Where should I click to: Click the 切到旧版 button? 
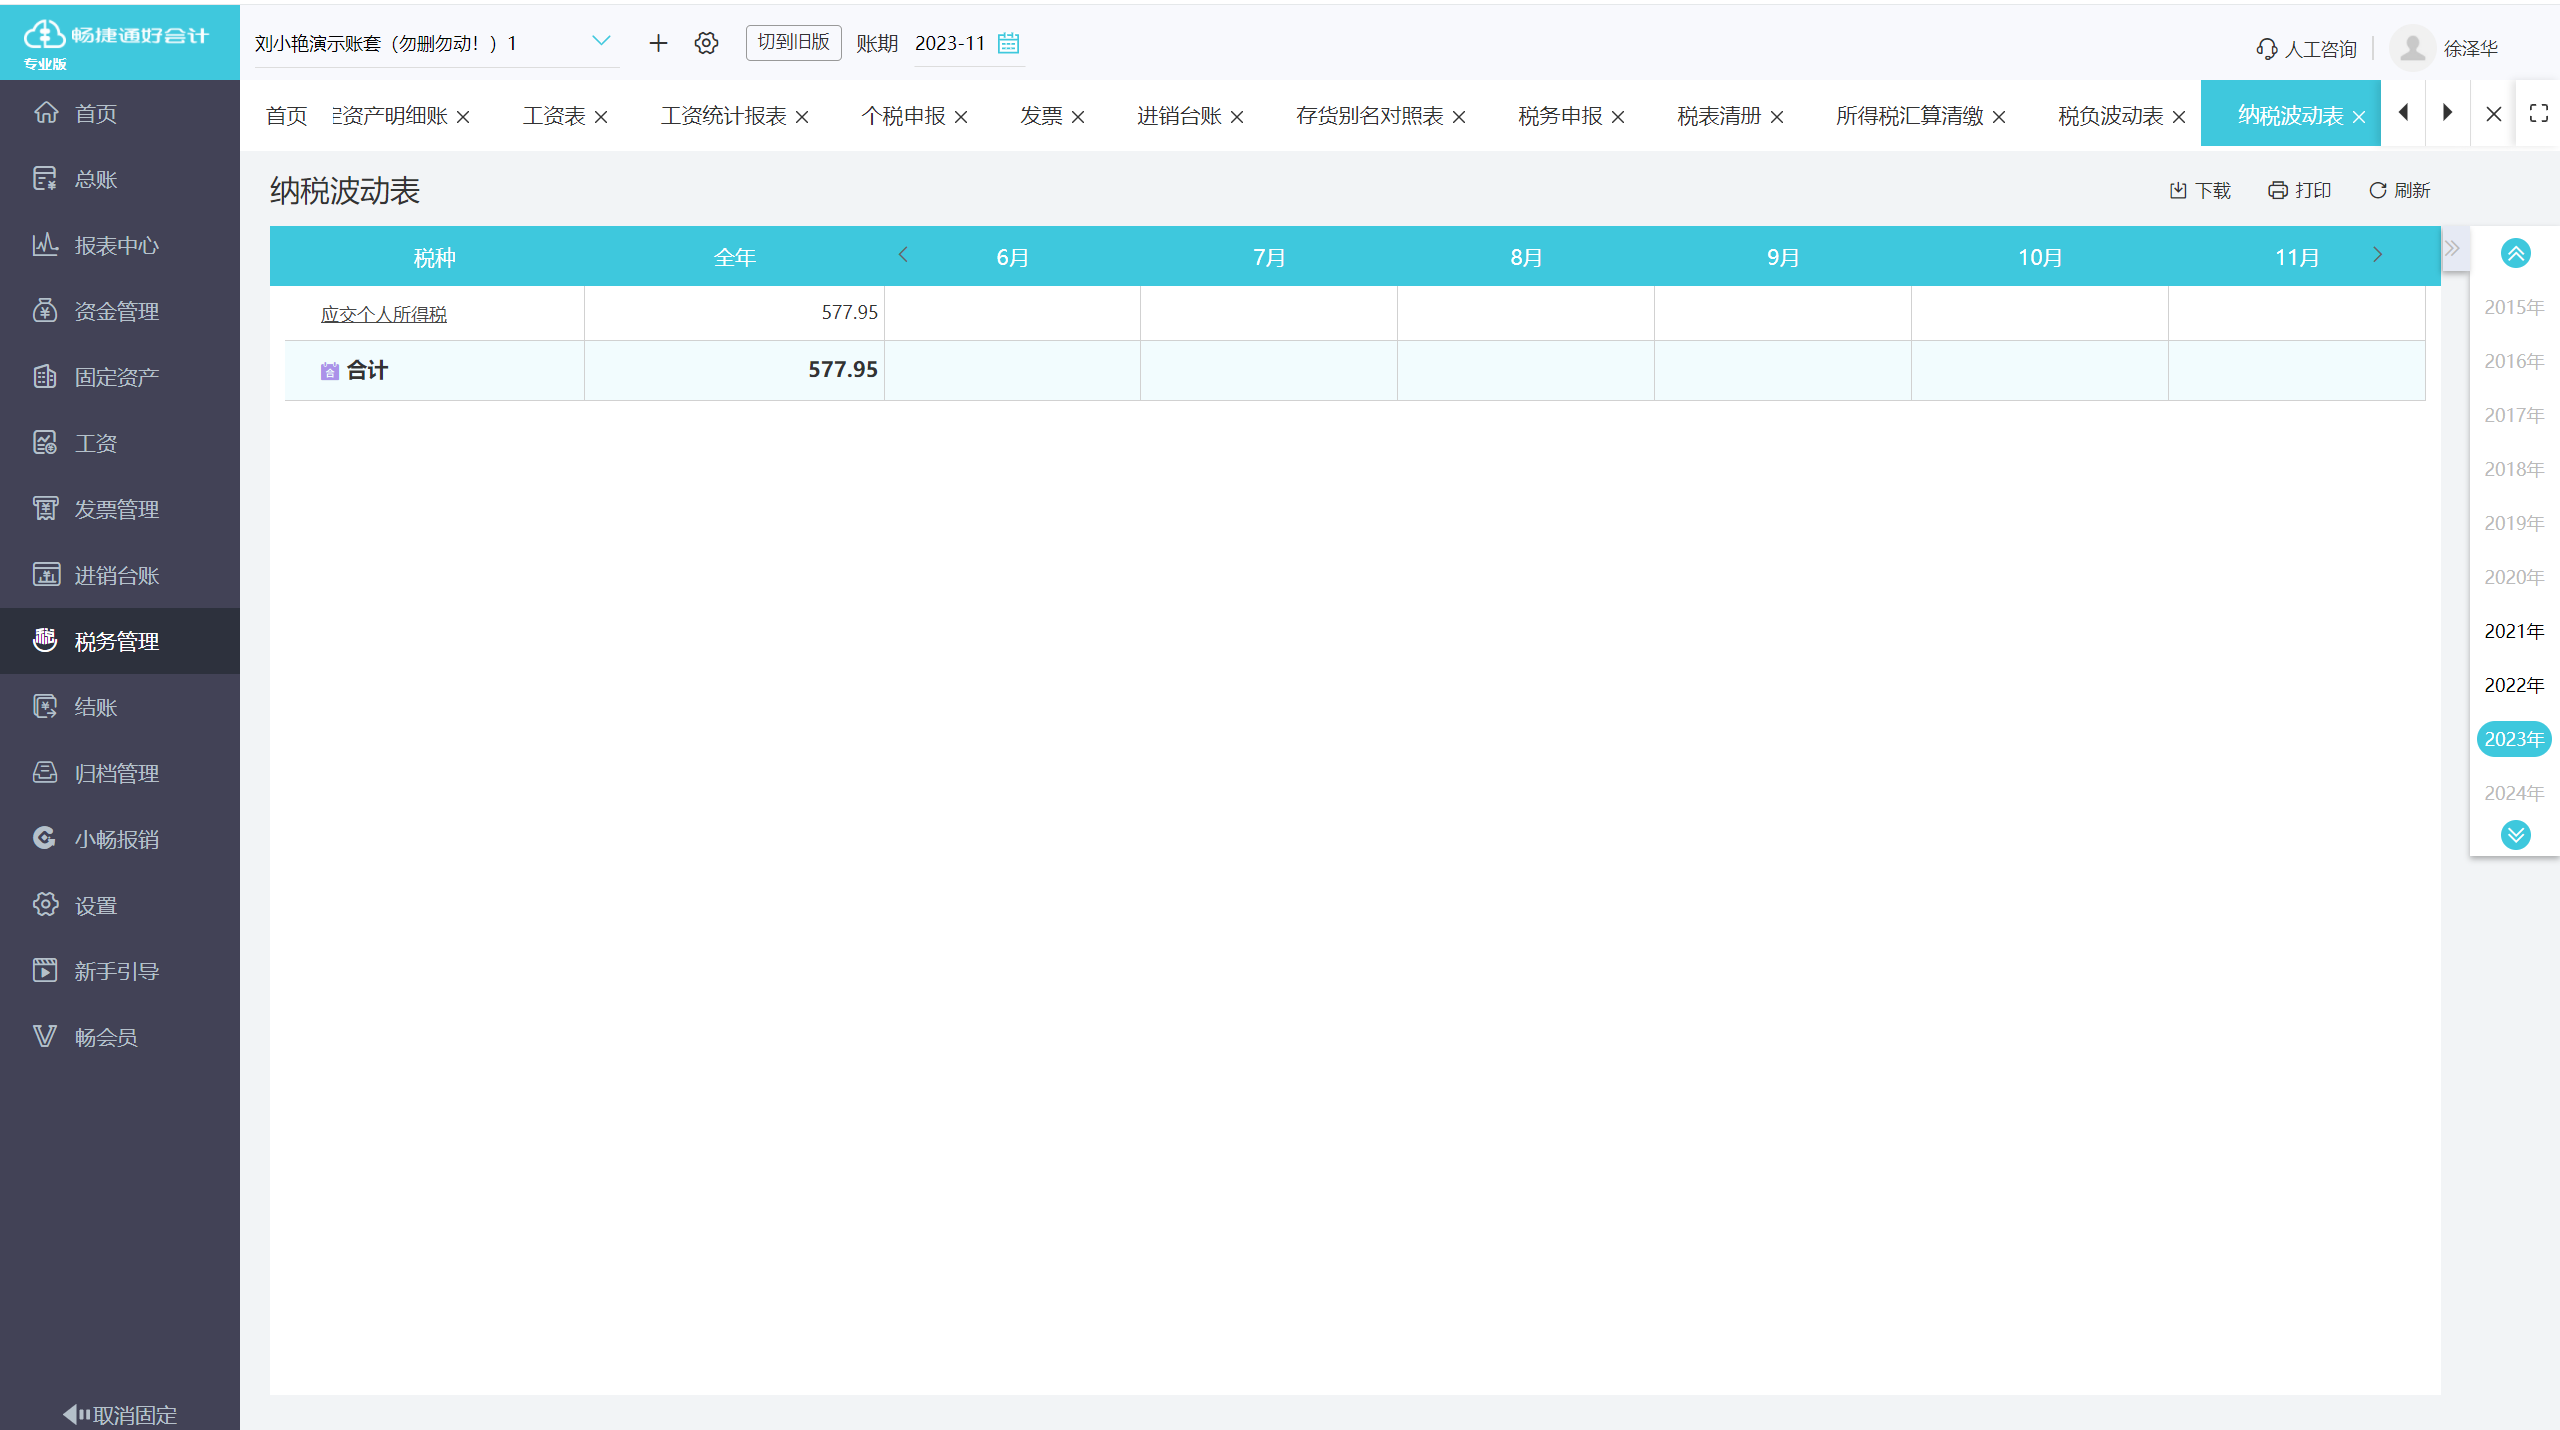[789, 42]
